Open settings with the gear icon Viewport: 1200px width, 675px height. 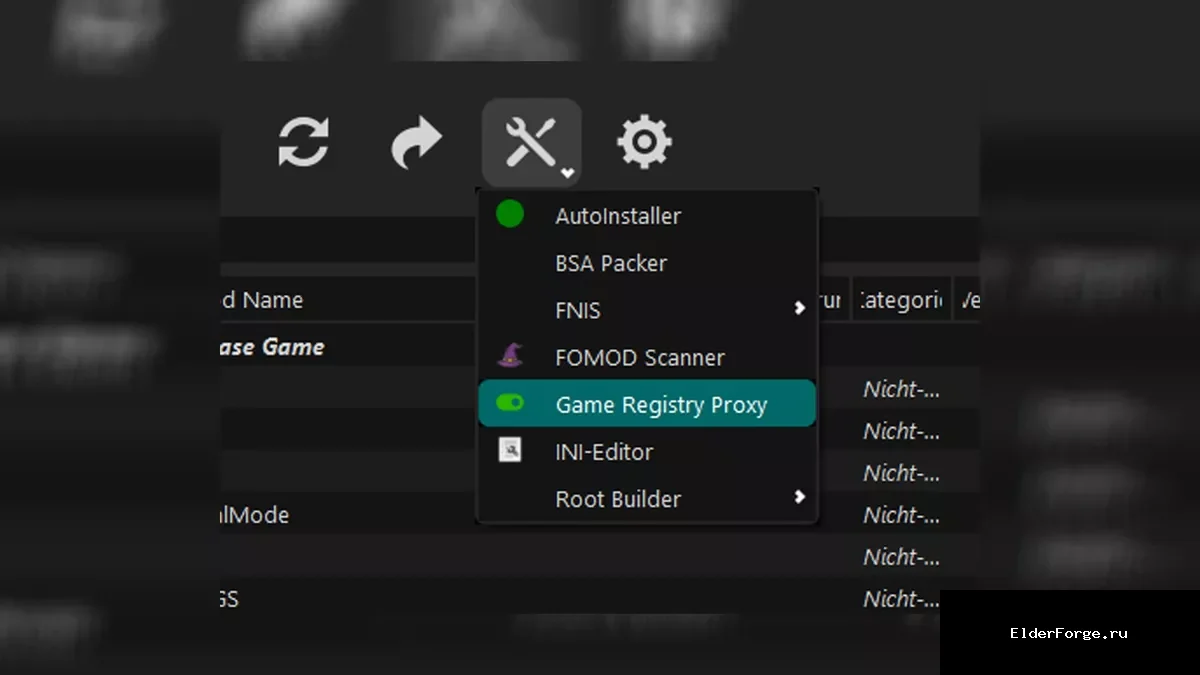click(644, 142)
